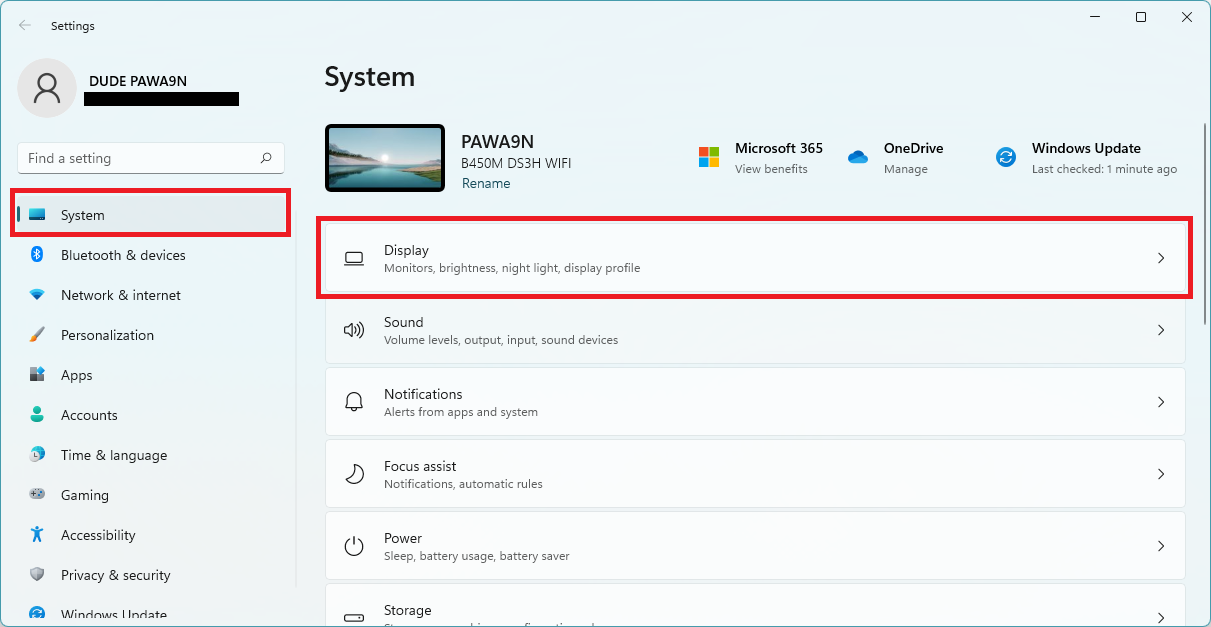The image size is (1211, 627).
Task: Click the Accessibility figure icon
Action: [37, 535]
